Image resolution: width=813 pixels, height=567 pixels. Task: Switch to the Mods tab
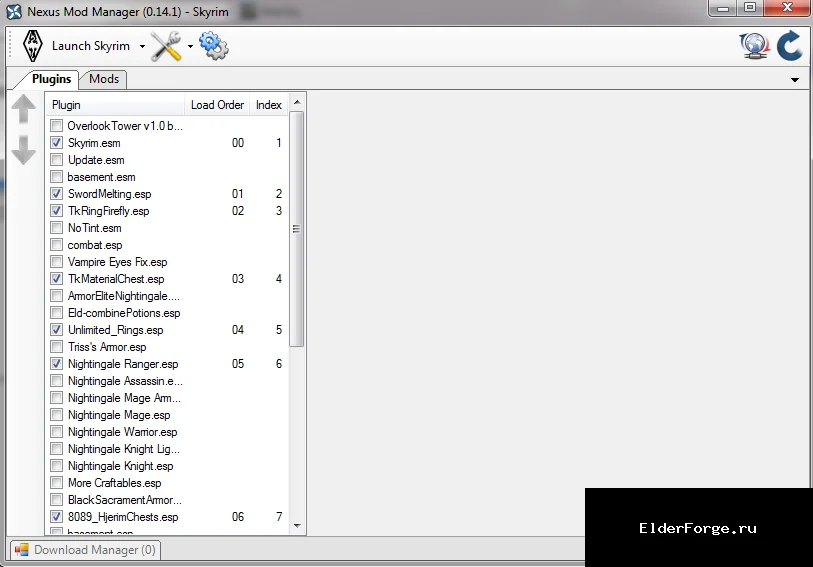pos(104,79)
